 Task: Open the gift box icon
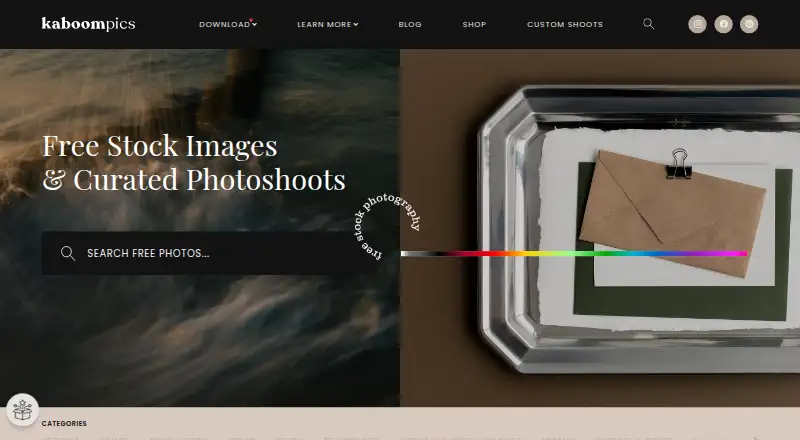[22, 410]
